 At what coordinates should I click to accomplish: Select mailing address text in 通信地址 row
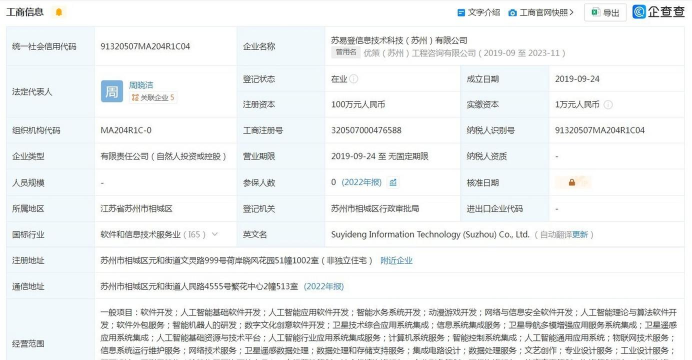click(199, 287)
